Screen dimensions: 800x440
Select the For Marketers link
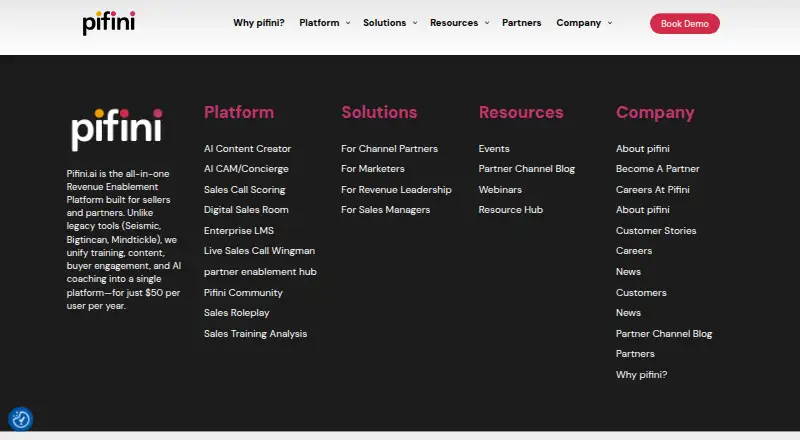(x=373, y=169)
